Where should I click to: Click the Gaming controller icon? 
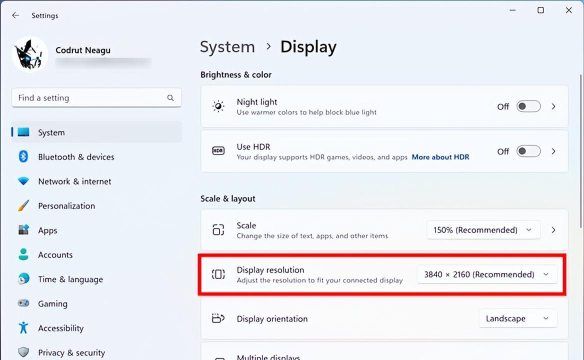[x=23, y=303]
